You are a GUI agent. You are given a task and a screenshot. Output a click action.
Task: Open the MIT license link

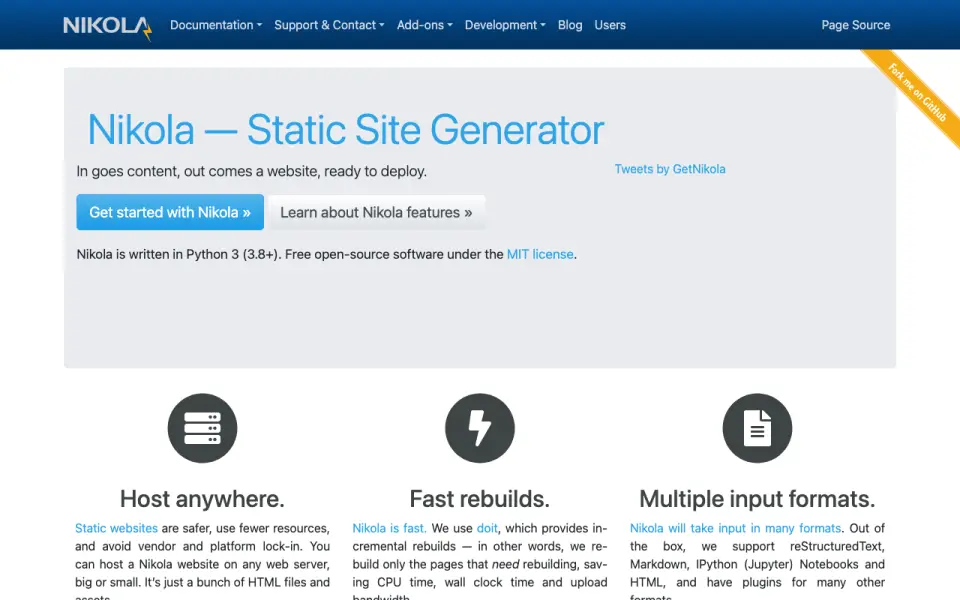[540, 254]
